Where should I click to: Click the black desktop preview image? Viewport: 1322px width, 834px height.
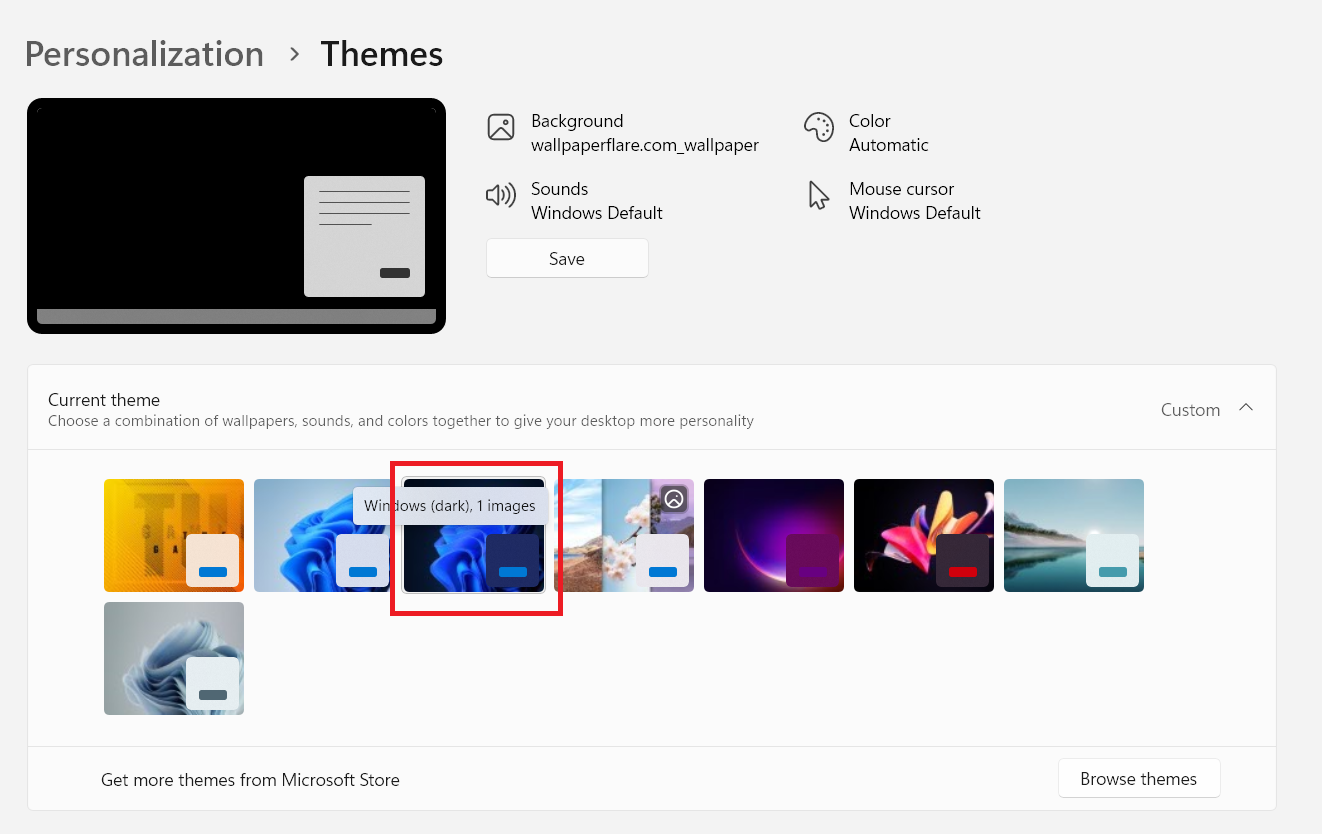[236, 215]
